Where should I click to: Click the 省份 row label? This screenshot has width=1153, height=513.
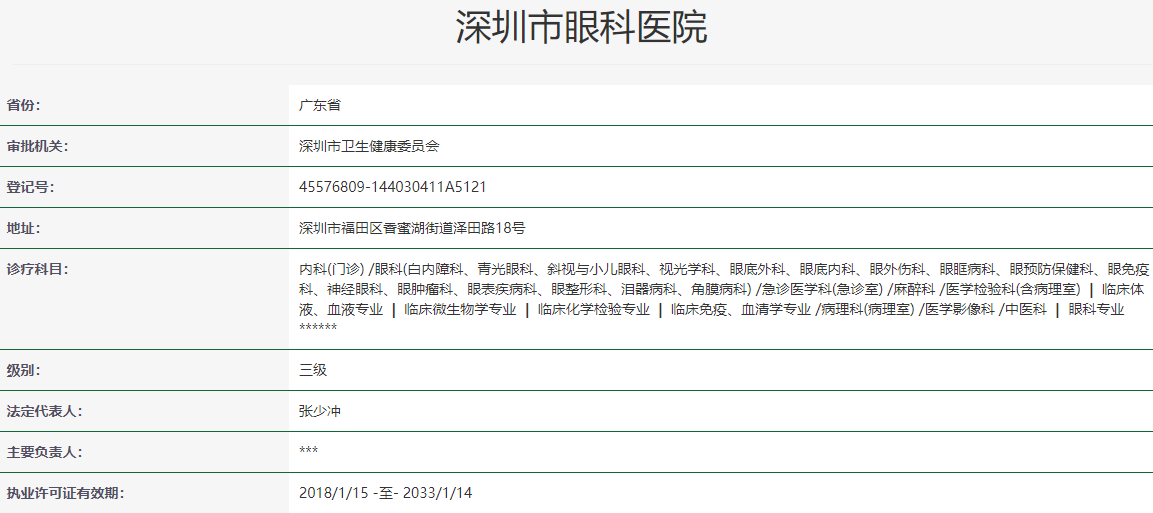(24, 105)
